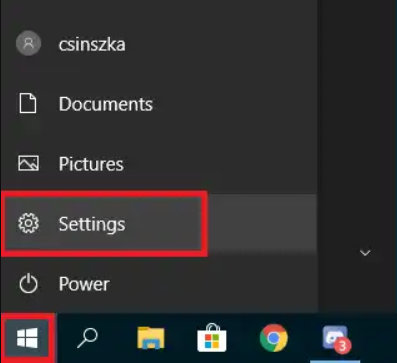The image size is (397, 363).
Task: Choose the Power text label
Action: 84,284
